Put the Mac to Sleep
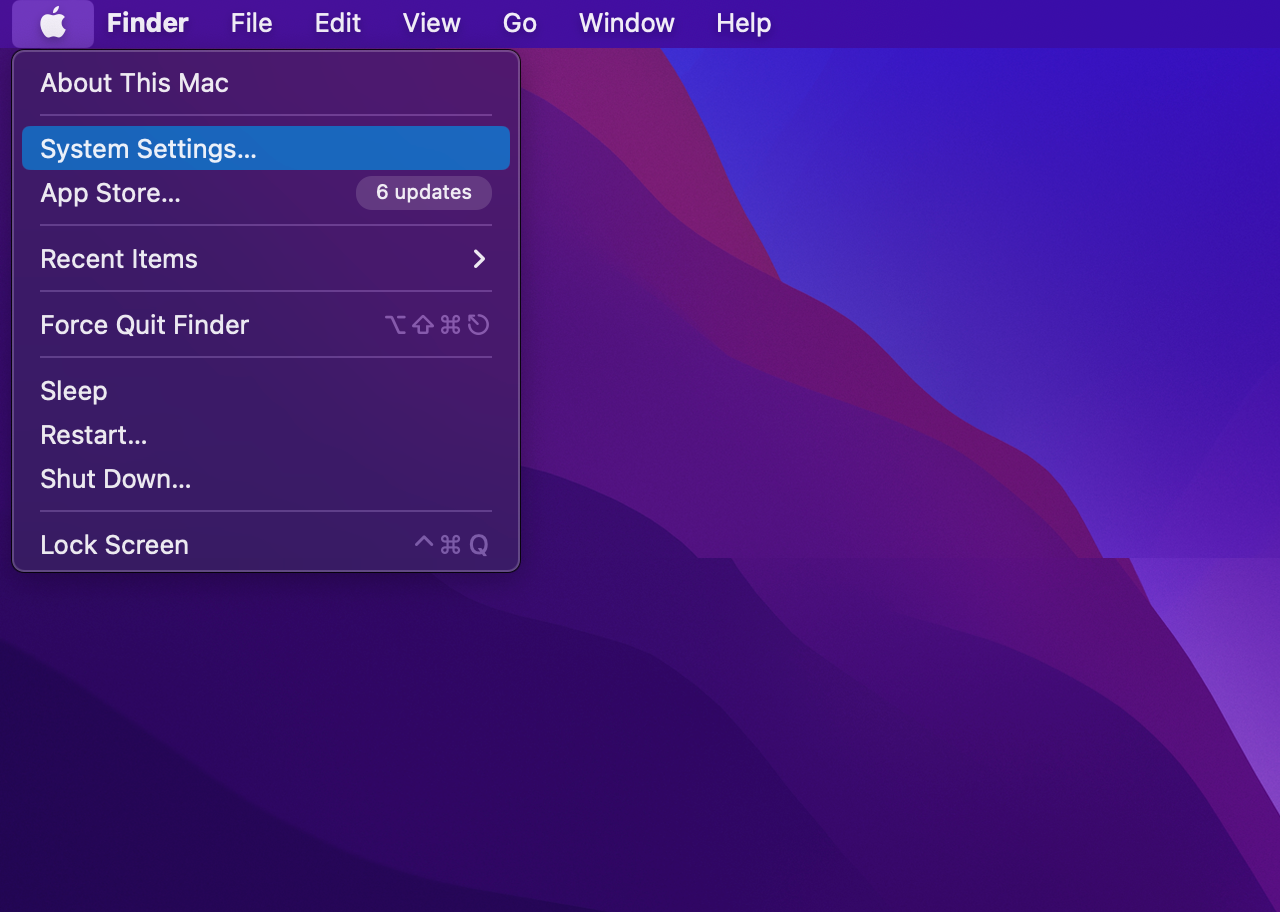The image size is (1280, 912). click(74, 391)
